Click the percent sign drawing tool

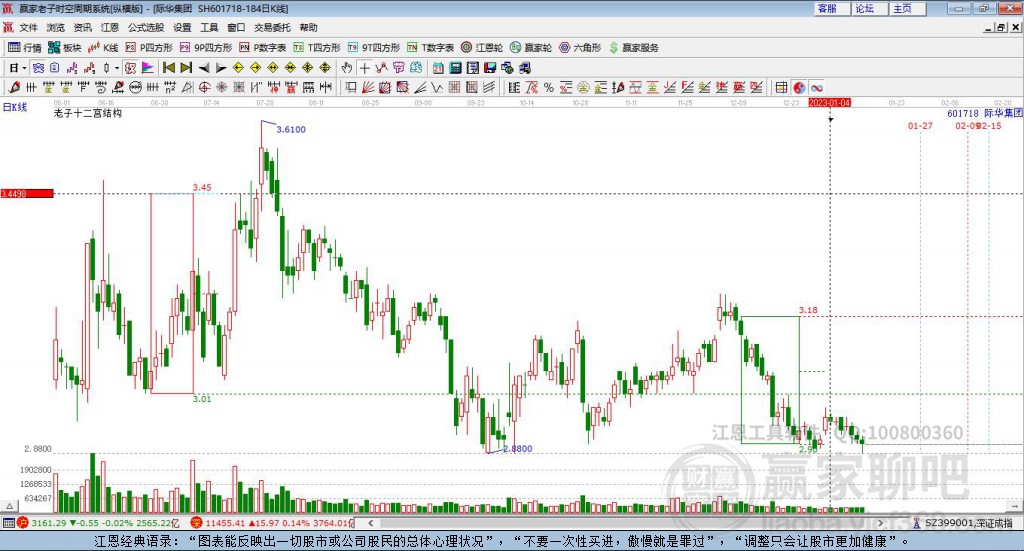pos(548,88)
